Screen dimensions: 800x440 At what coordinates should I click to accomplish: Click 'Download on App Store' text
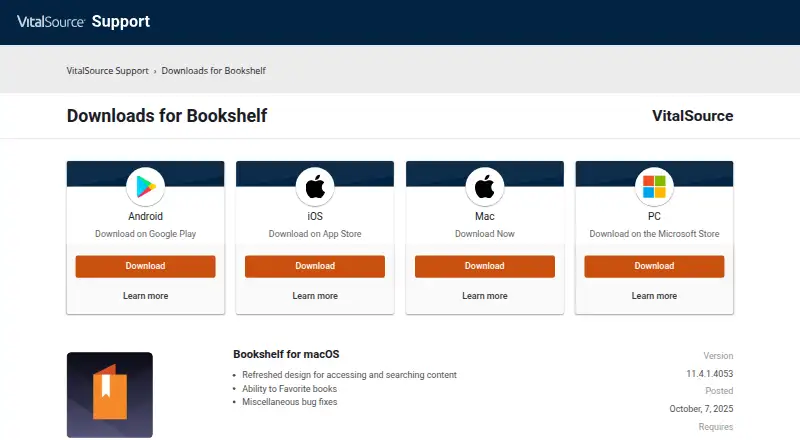tap(315, 234)
